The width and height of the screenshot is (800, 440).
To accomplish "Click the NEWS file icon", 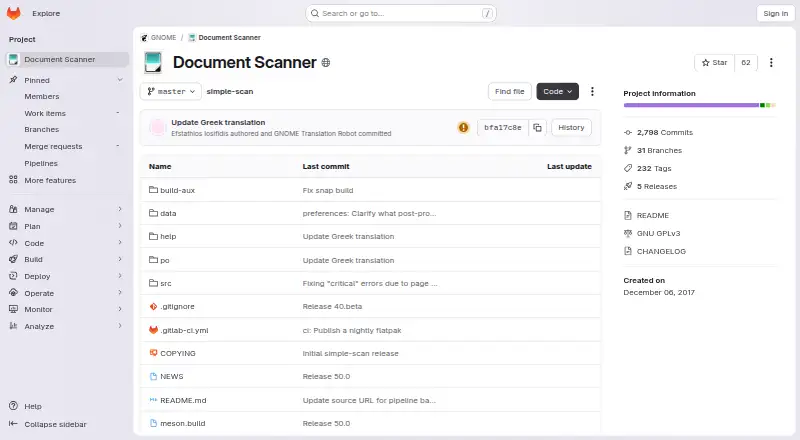I will (x=153, y=376).
